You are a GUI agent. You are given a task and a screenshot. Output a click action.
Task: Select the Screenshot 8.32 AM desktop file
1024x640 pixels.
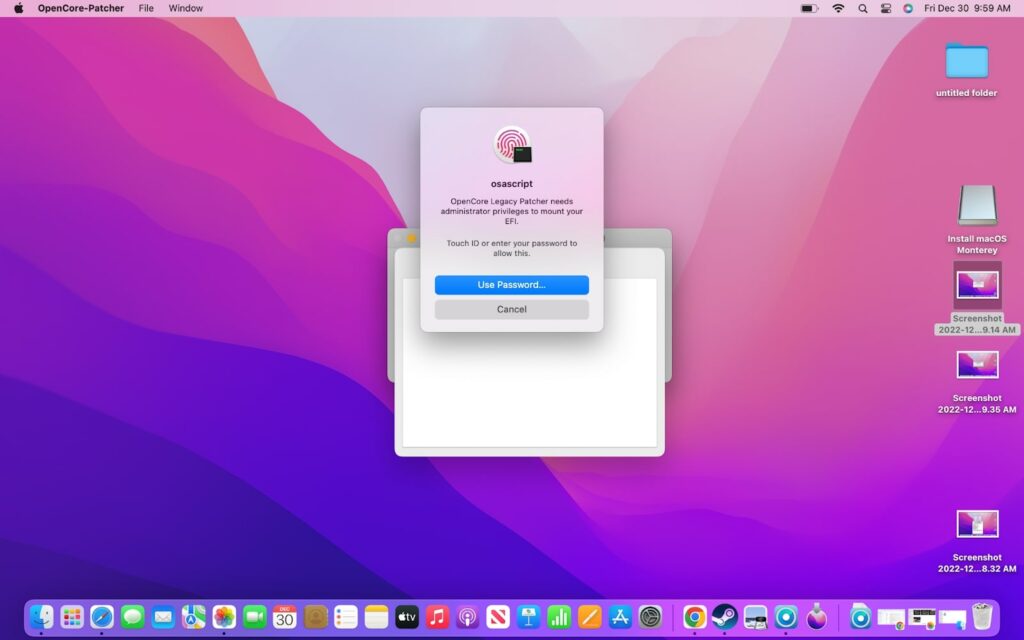(977, 524)
